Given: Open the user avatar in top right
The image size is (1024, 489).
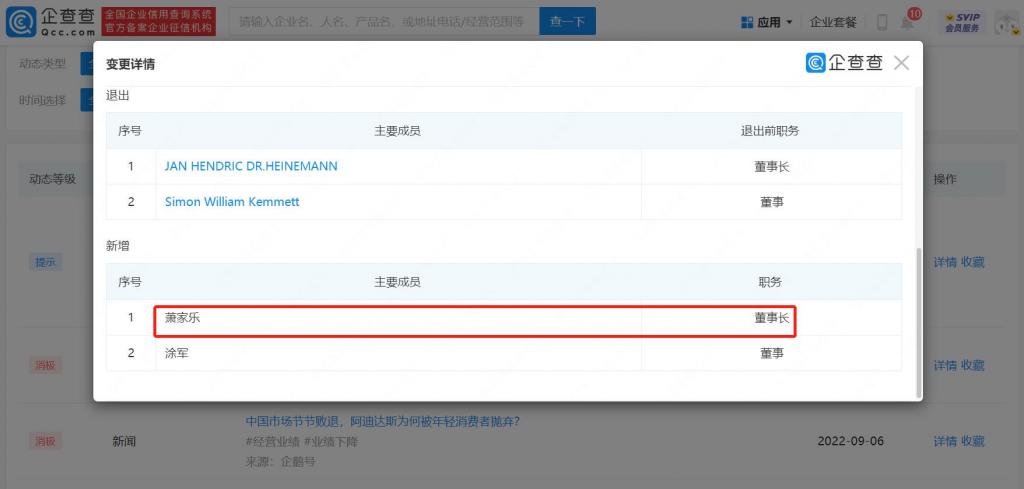Looking at the screenshot, I should [x=1005, y=22].
